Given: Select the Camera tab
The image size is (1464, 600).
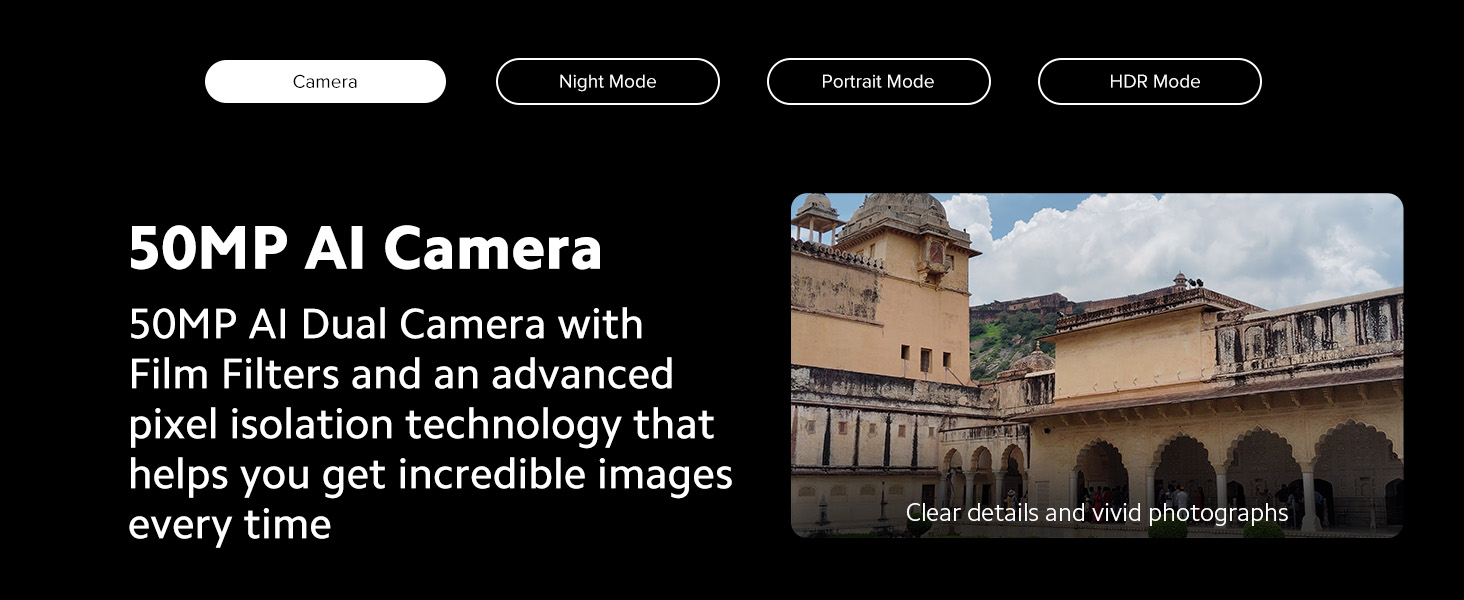Looking at the screenshot, I should click(x=325, y=82).
